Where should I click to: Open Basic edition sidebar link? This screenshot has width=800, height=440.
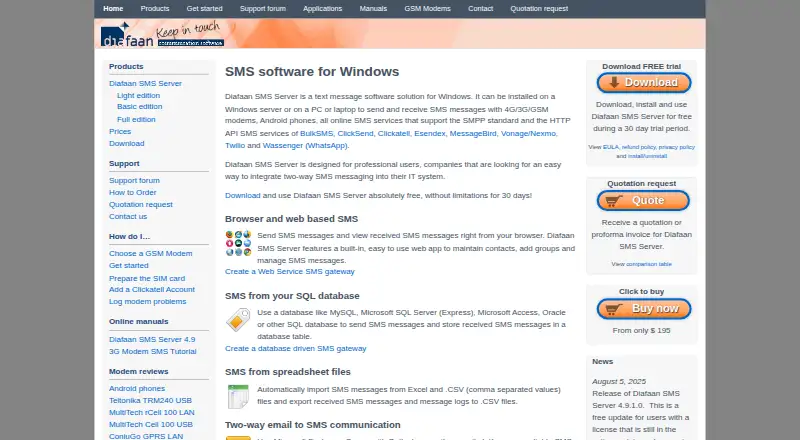139,107
